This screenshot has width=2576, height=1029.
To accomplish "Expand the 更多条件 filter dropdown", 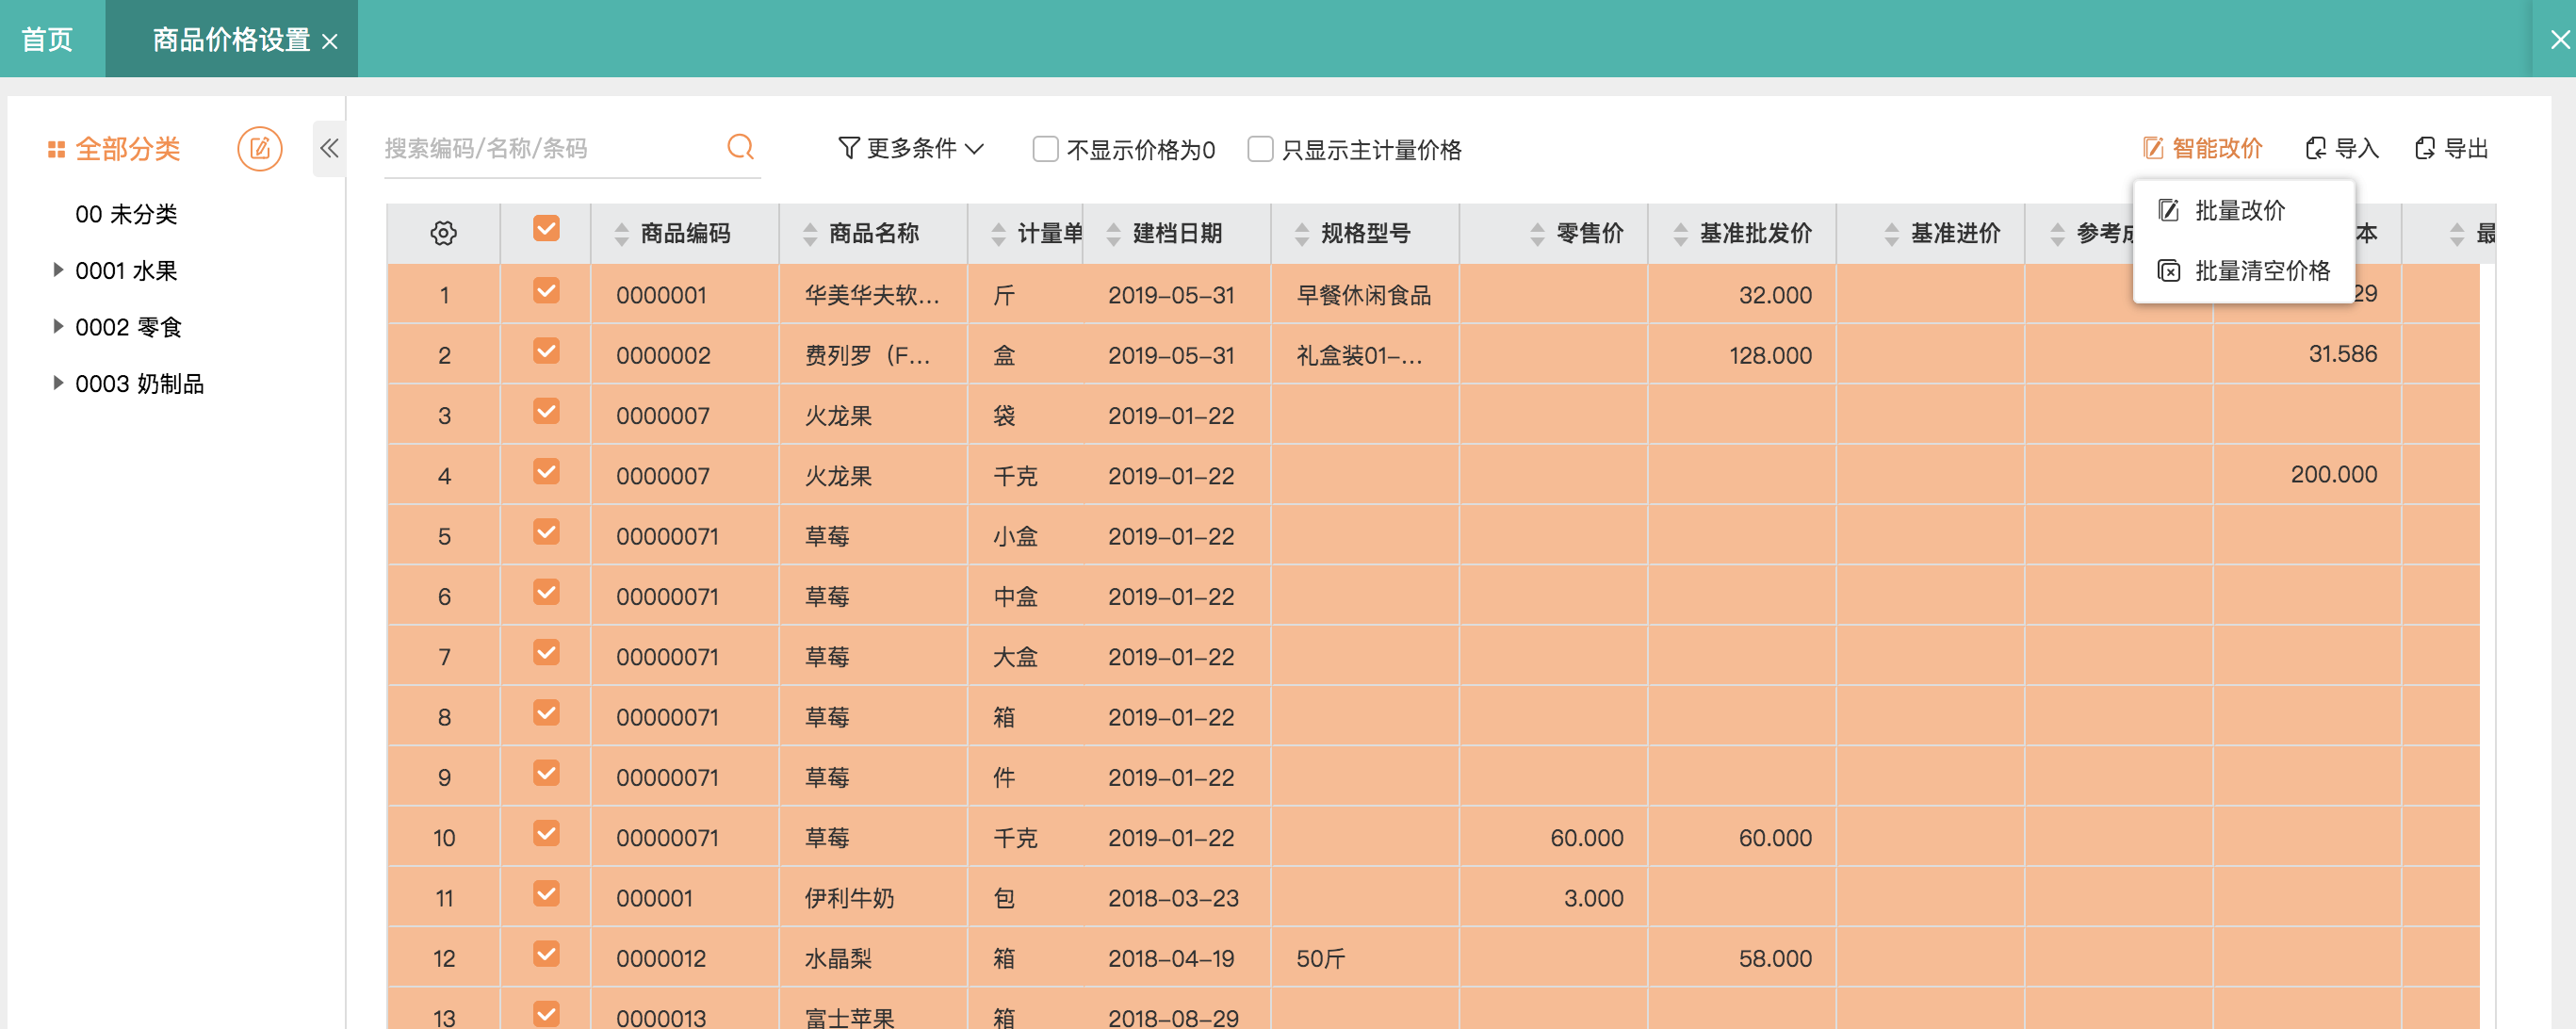I will tap(908, 148).
